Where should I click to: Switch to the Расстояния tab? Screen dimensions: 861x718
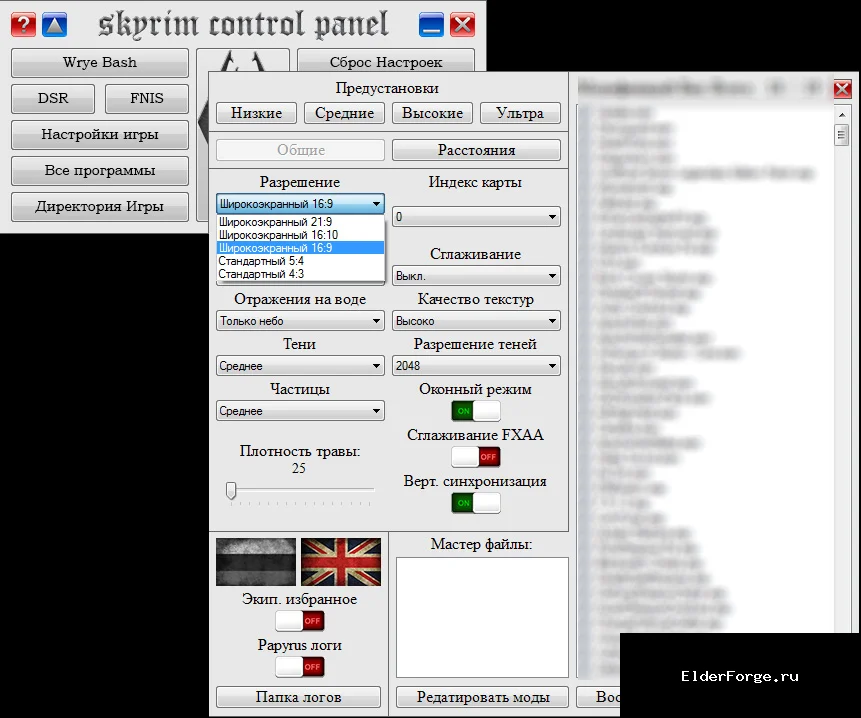476,150
